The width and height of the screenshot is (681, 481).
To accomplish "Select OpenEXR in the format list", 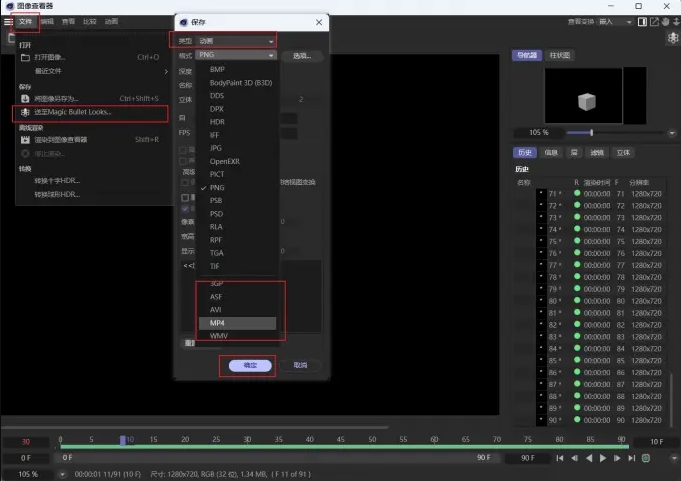I will 225,161.
